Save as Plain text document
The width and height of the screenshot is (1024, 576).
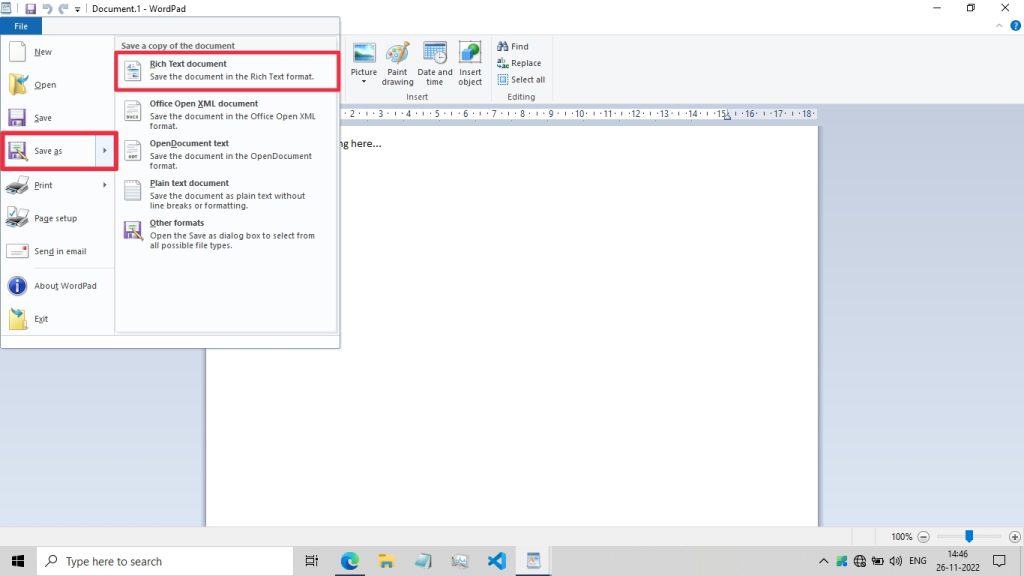point(227,194)
